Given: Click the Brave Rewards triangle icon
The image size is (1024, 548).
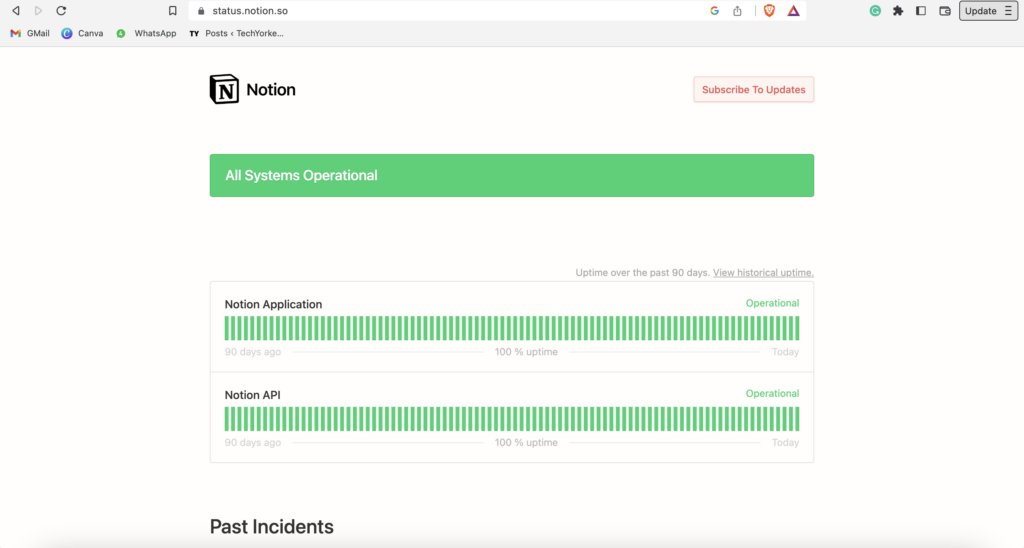Looking at the screenshot, I should coord(793,10).
